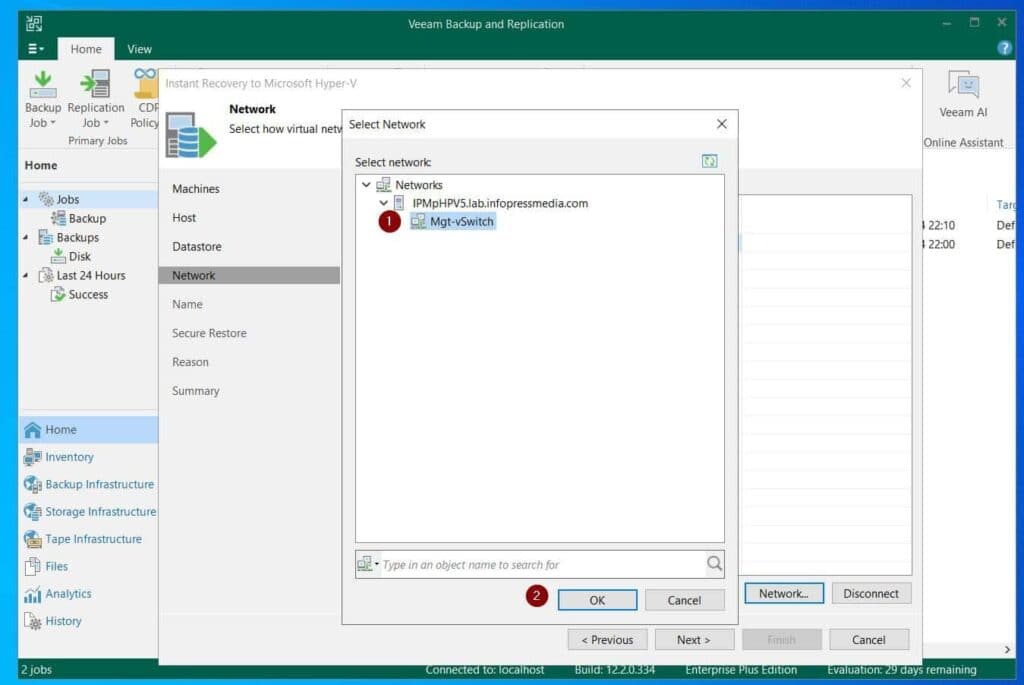Viewport: 1024px width, 685px height.
Task: Click the Veeam app icon in title bar
Action: (x=34, y=24)
